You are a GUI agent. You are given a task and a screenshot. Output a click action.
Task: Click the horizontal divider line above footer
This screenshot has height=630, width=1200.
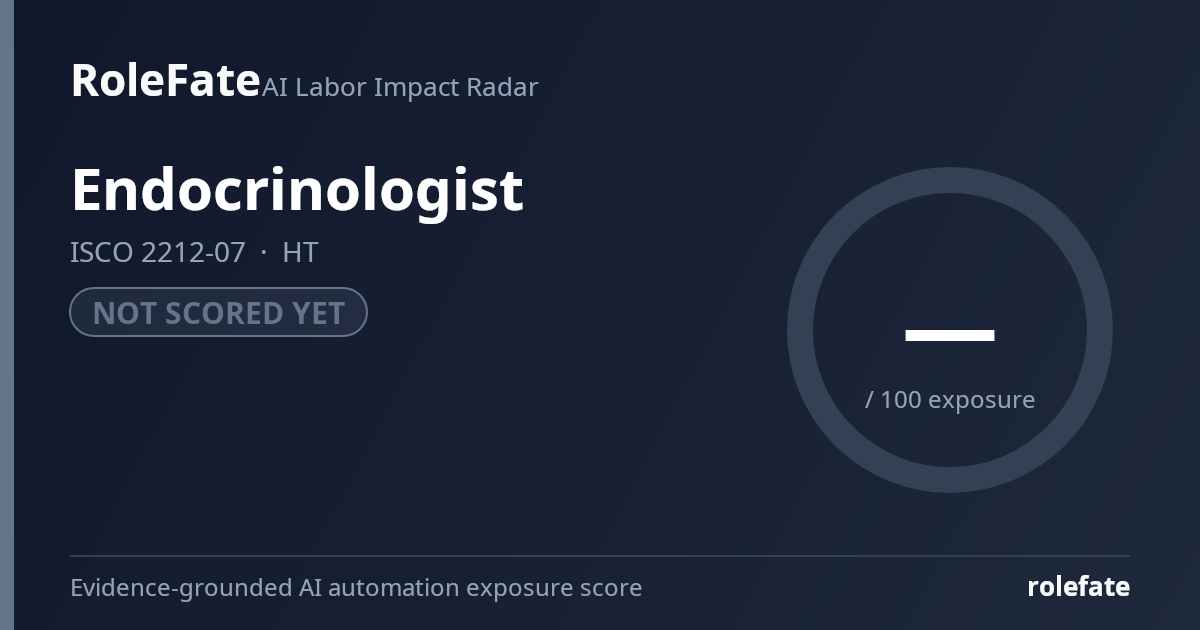600,556
